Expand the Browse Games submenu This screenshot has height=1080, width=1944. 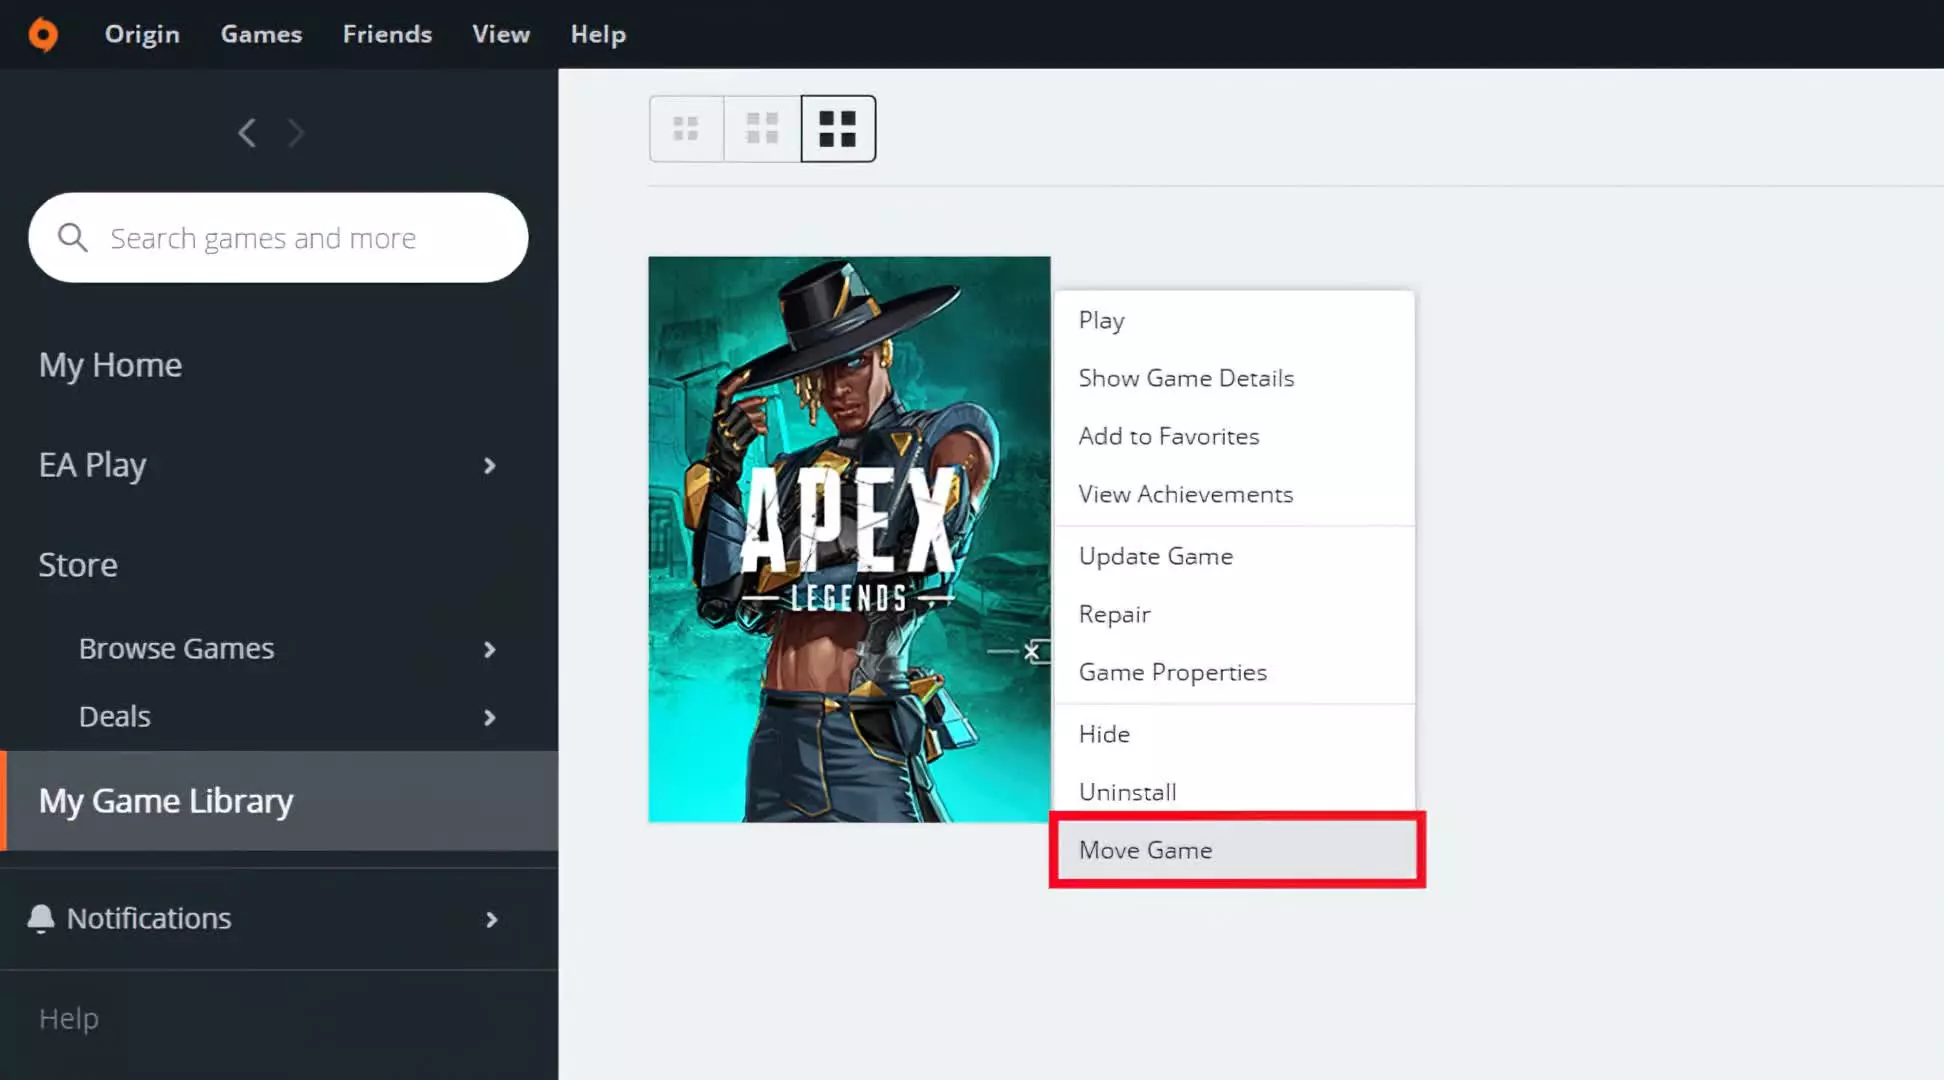click(x=489, y=648)
